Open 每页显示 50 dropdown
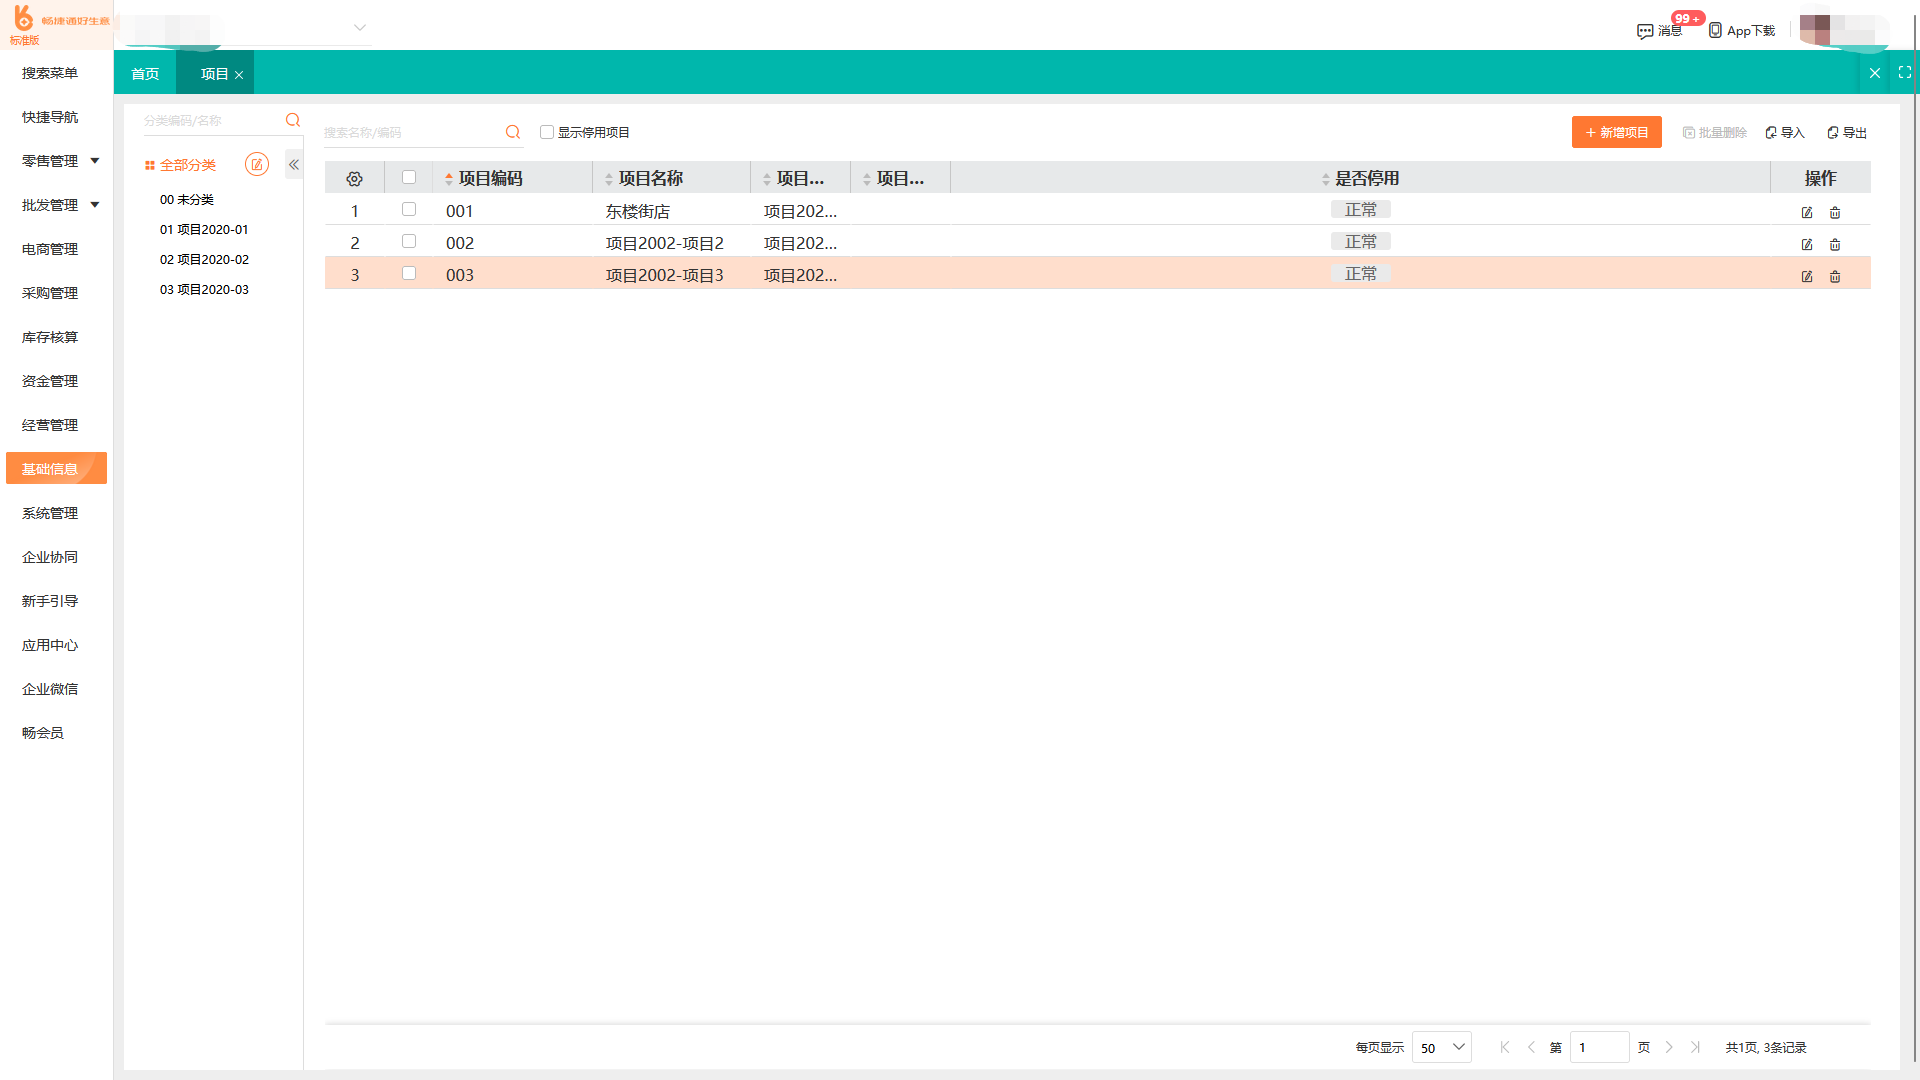 click(x=1440, y=1047)
